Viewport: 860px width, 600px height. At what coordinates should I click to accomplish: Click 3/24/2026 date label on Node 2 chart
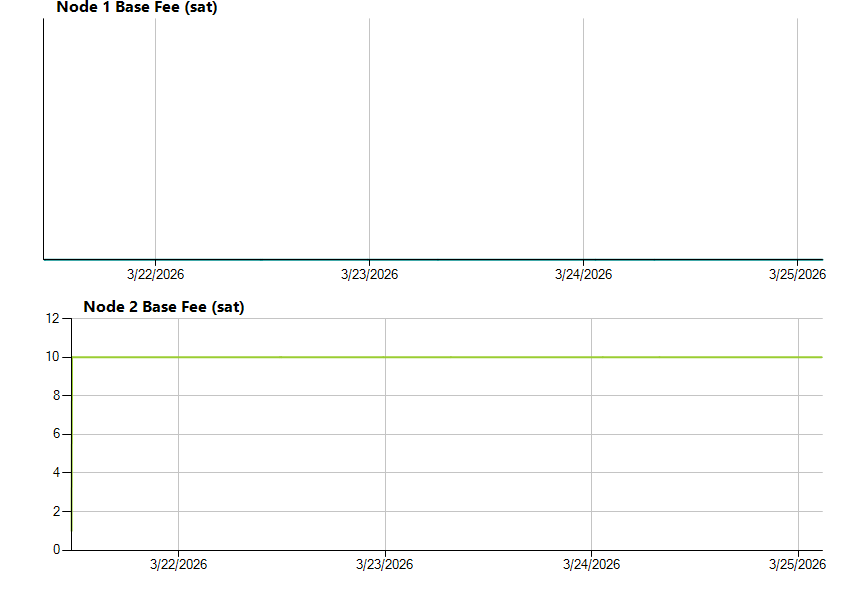tap(591, 564)
